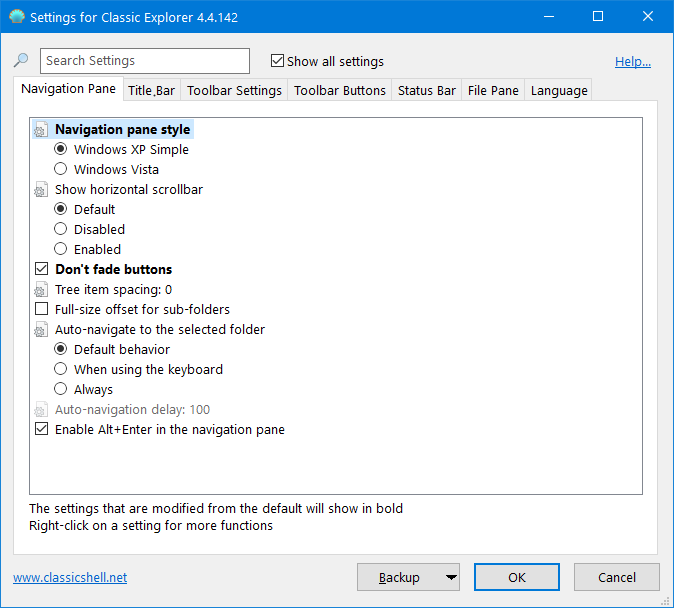Click the magnifying glass search icon
The height and width of the screenshot is (608, 674).
(x=21, y=61)
